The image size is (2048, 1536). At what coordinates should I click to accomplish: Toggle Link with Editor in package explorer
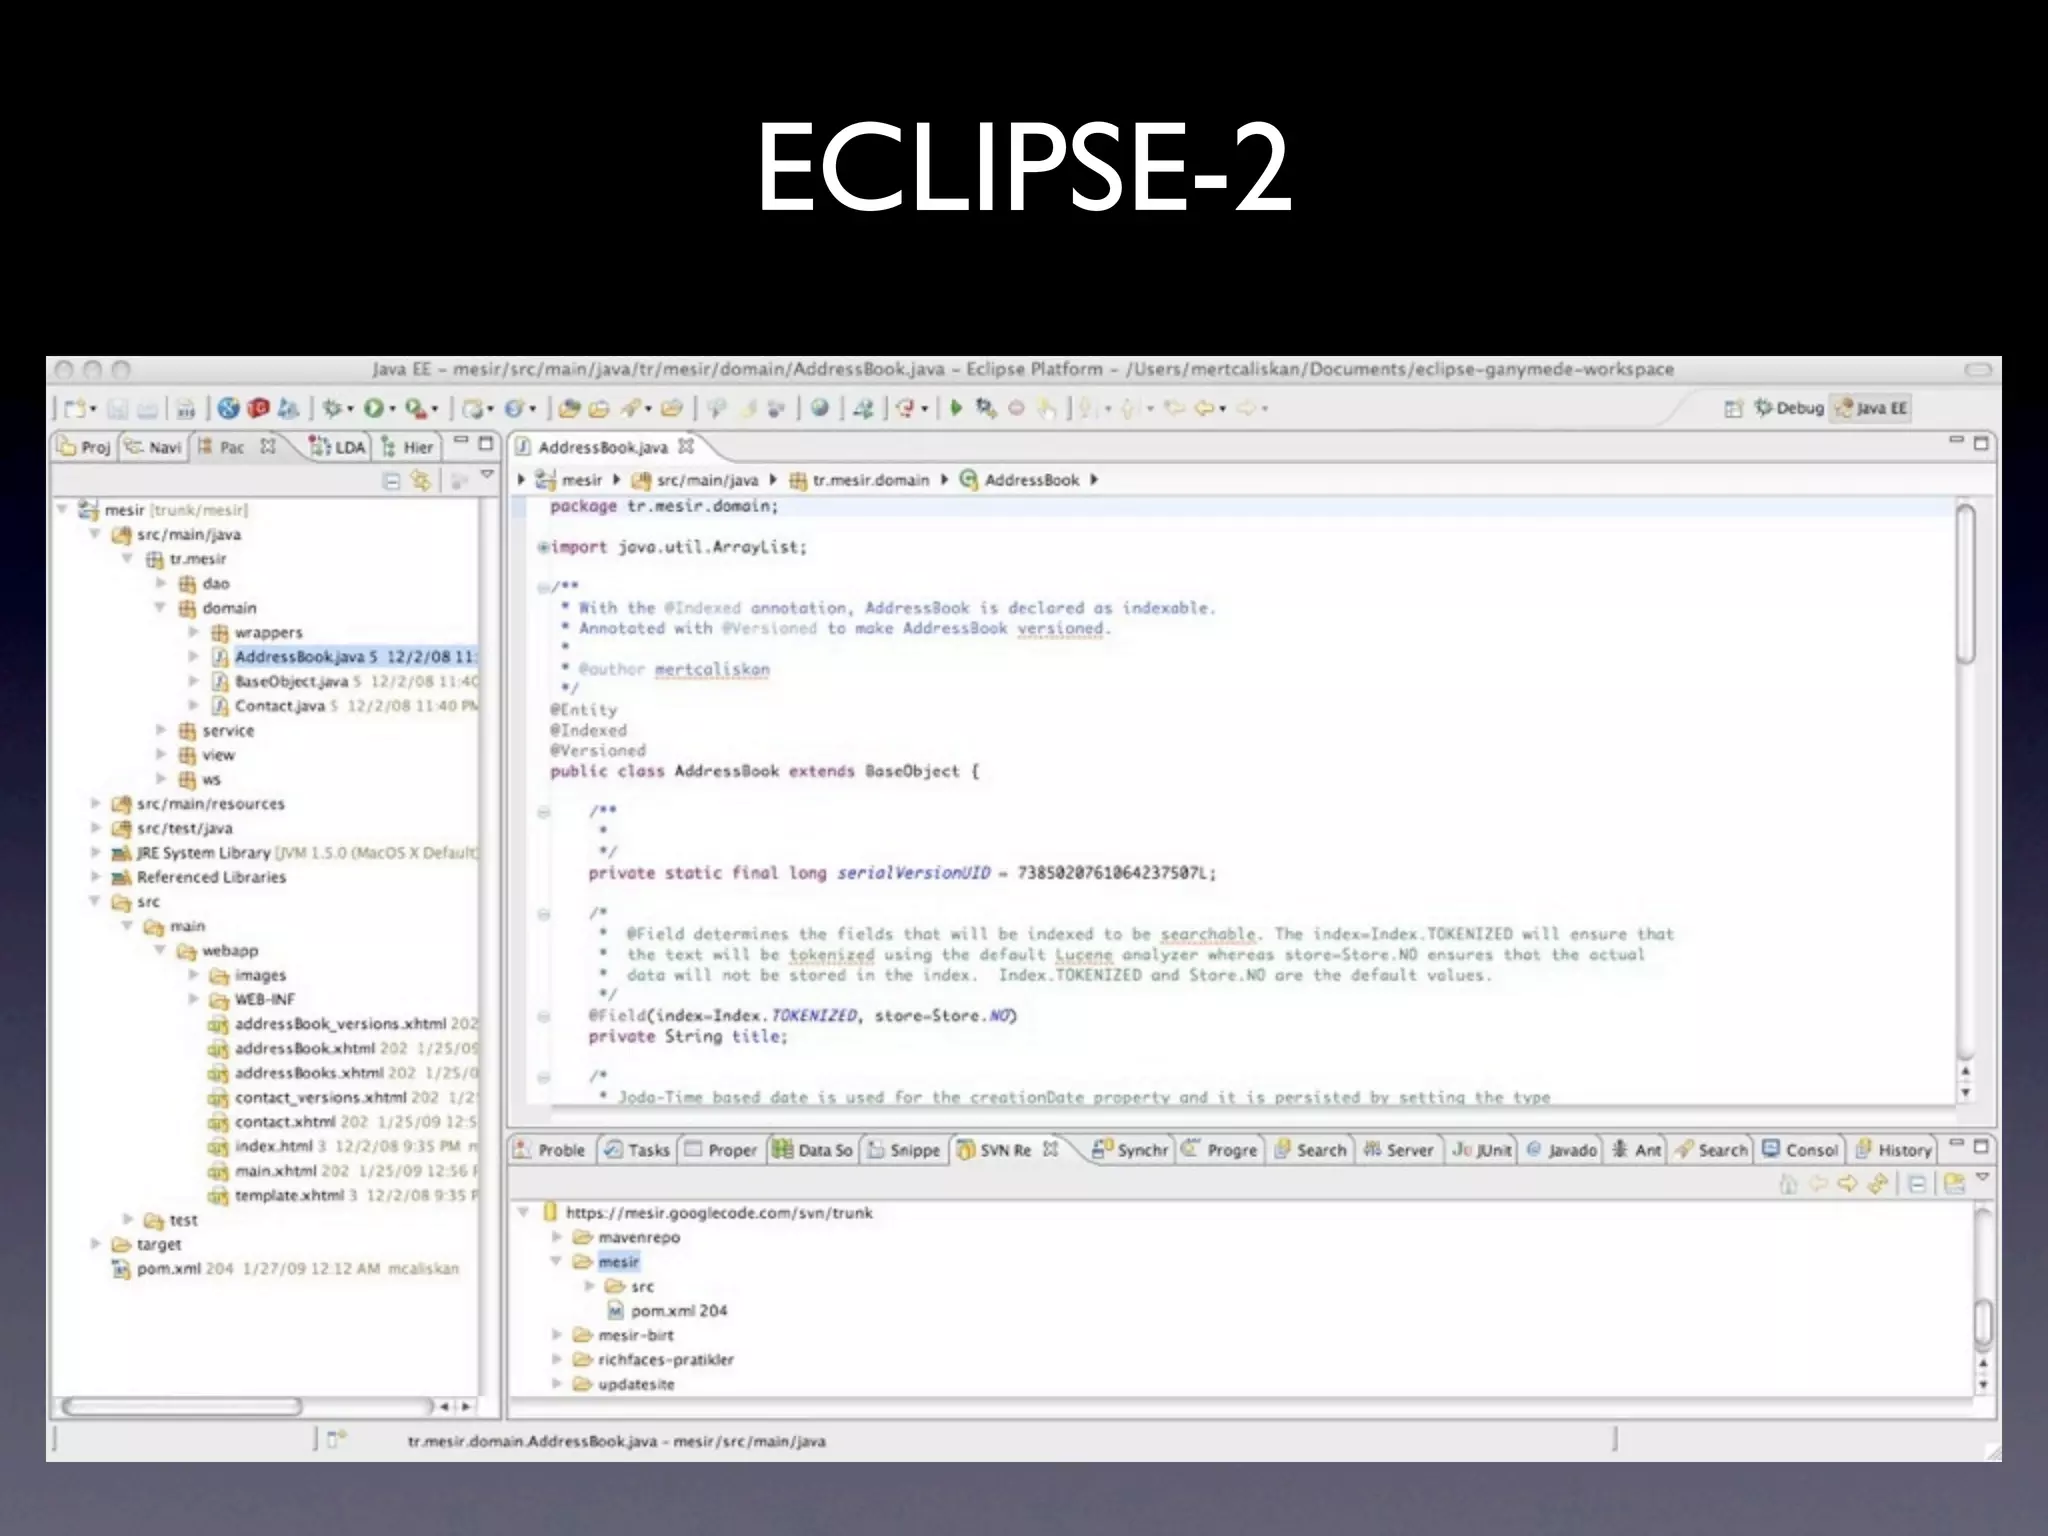(x=422, y=481)
